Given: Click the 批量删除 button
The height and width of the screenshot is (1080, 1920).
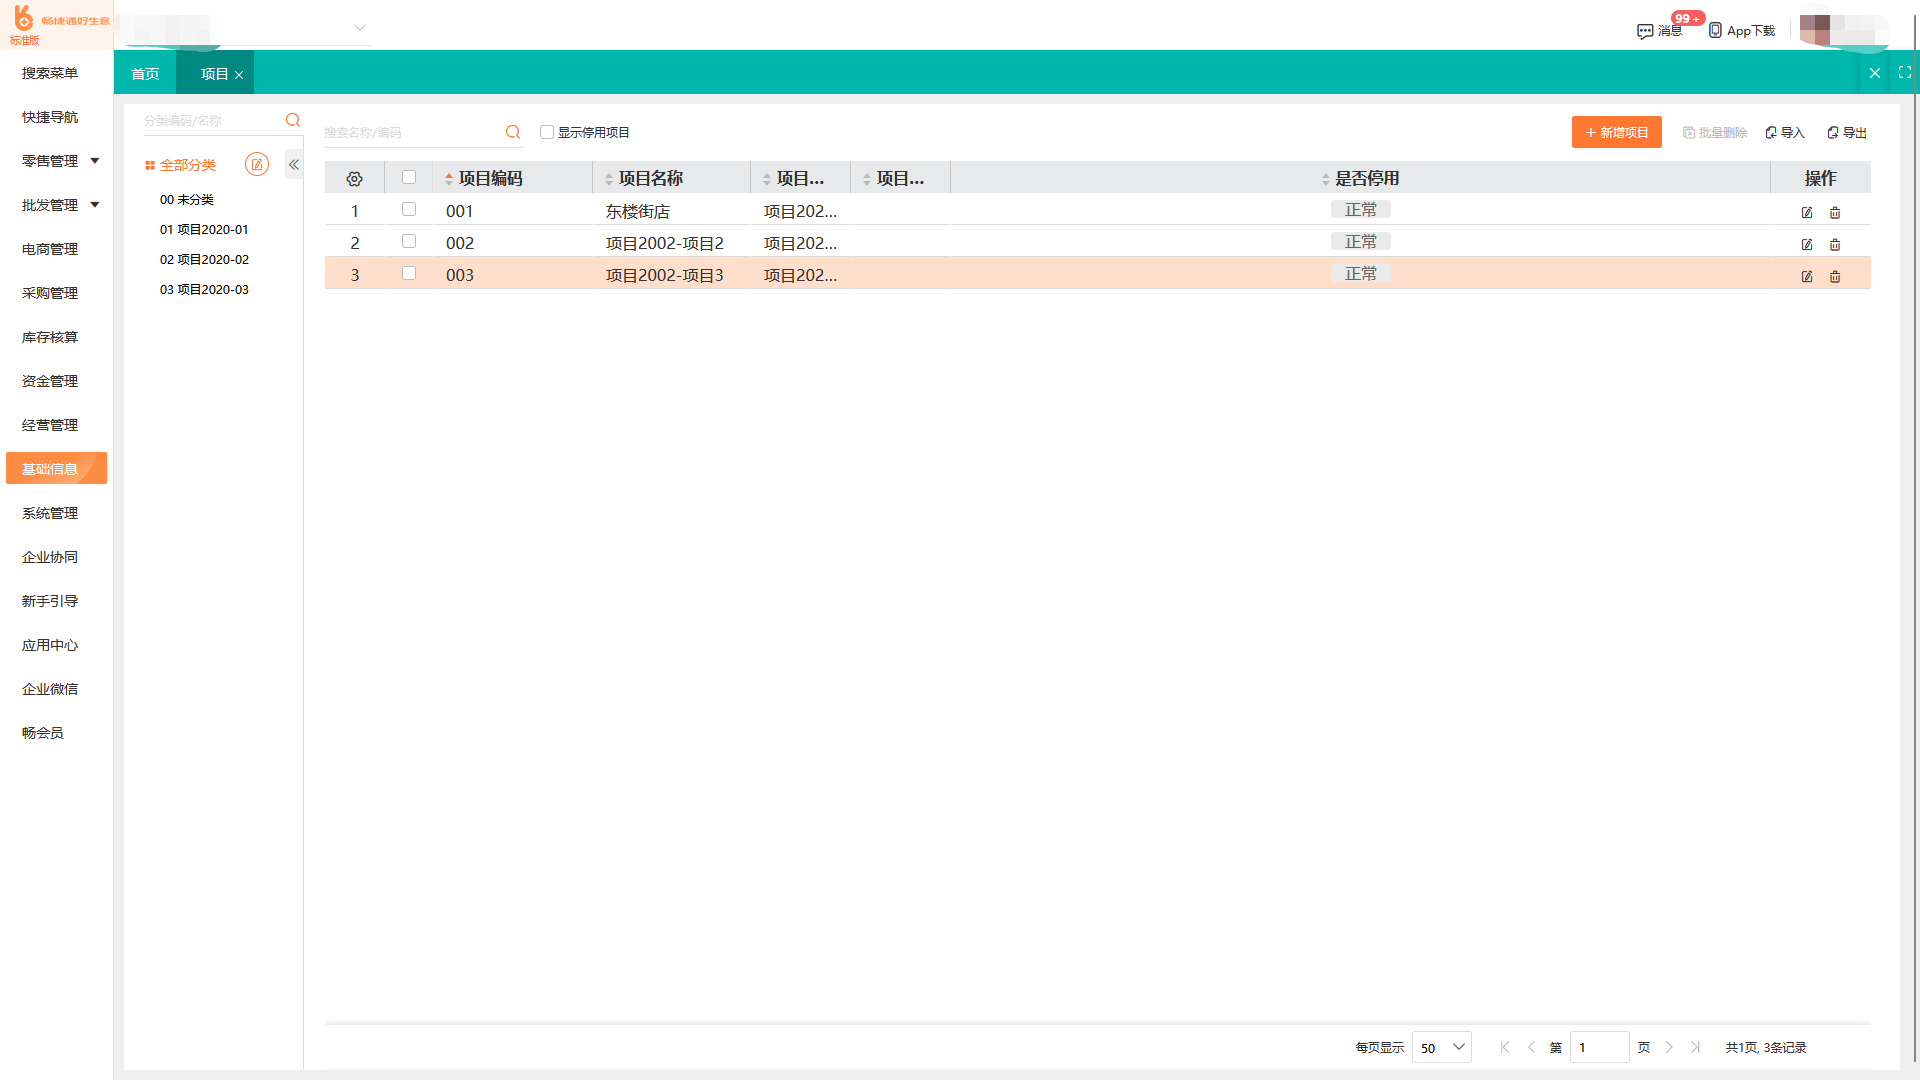Looking at the screenshot, I should point(1710,132).
